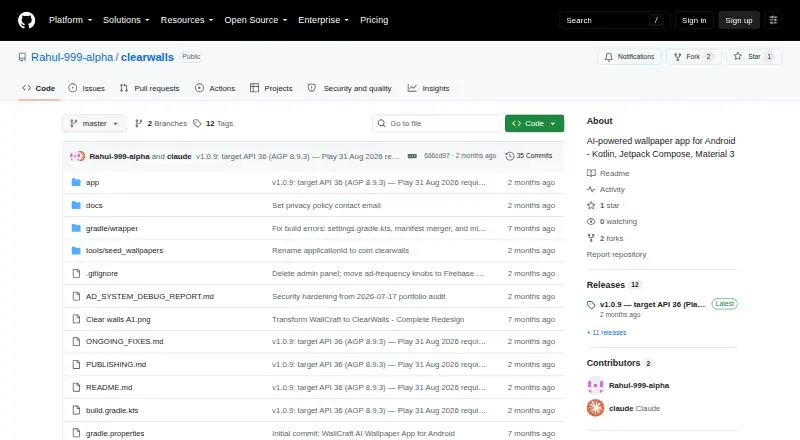800x440 pixels.
Task: Expand the Platform menu
Action: pos(70,20)
